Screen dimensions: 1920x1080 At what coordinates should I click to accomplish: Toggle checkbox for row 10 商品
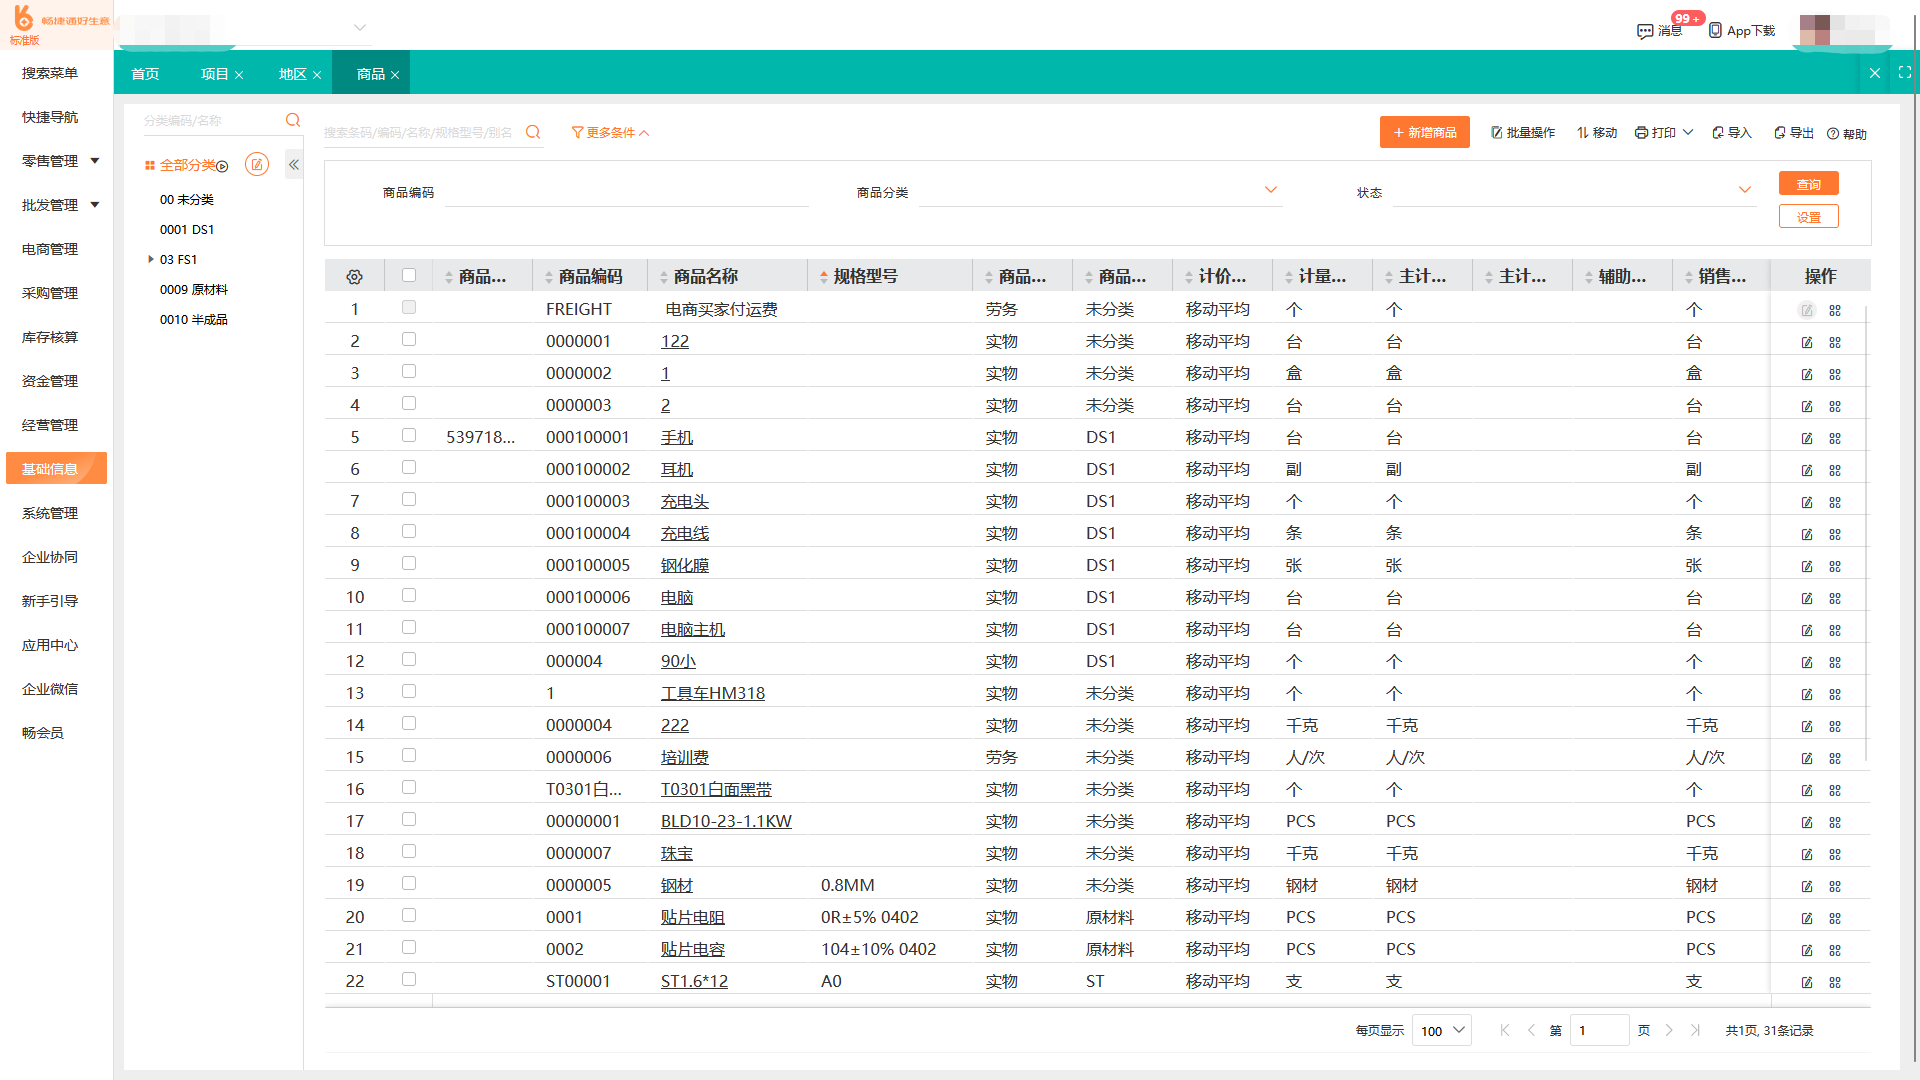411,596
